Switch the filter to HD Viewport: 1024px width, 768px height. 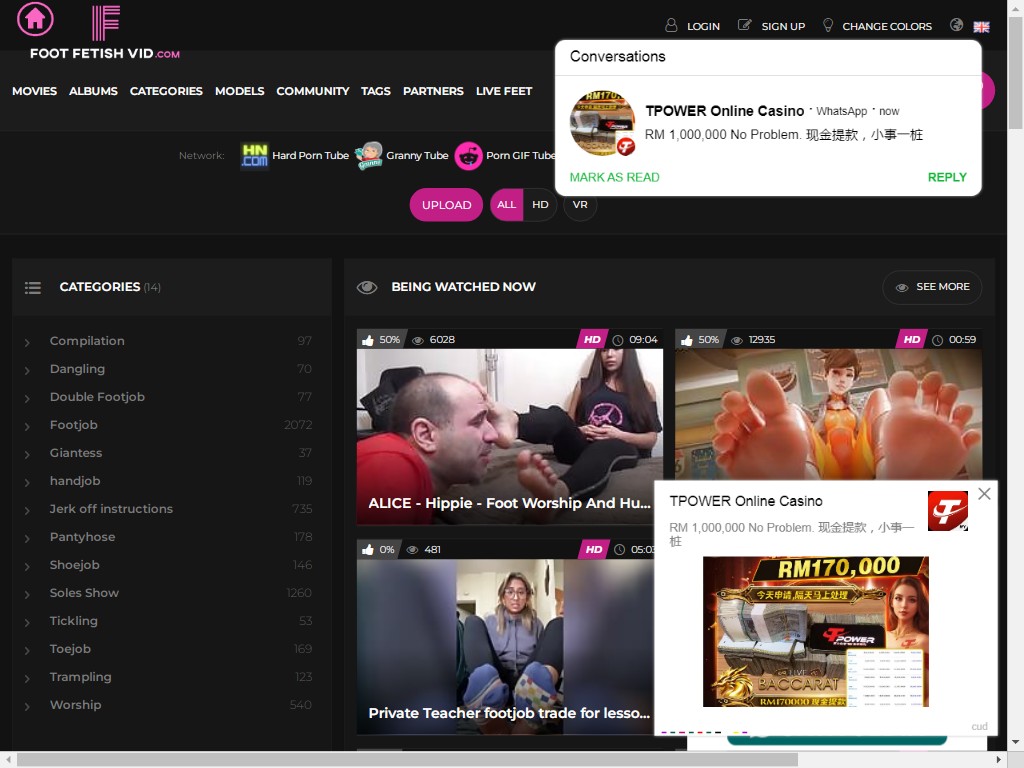click(x=540, y=205)
